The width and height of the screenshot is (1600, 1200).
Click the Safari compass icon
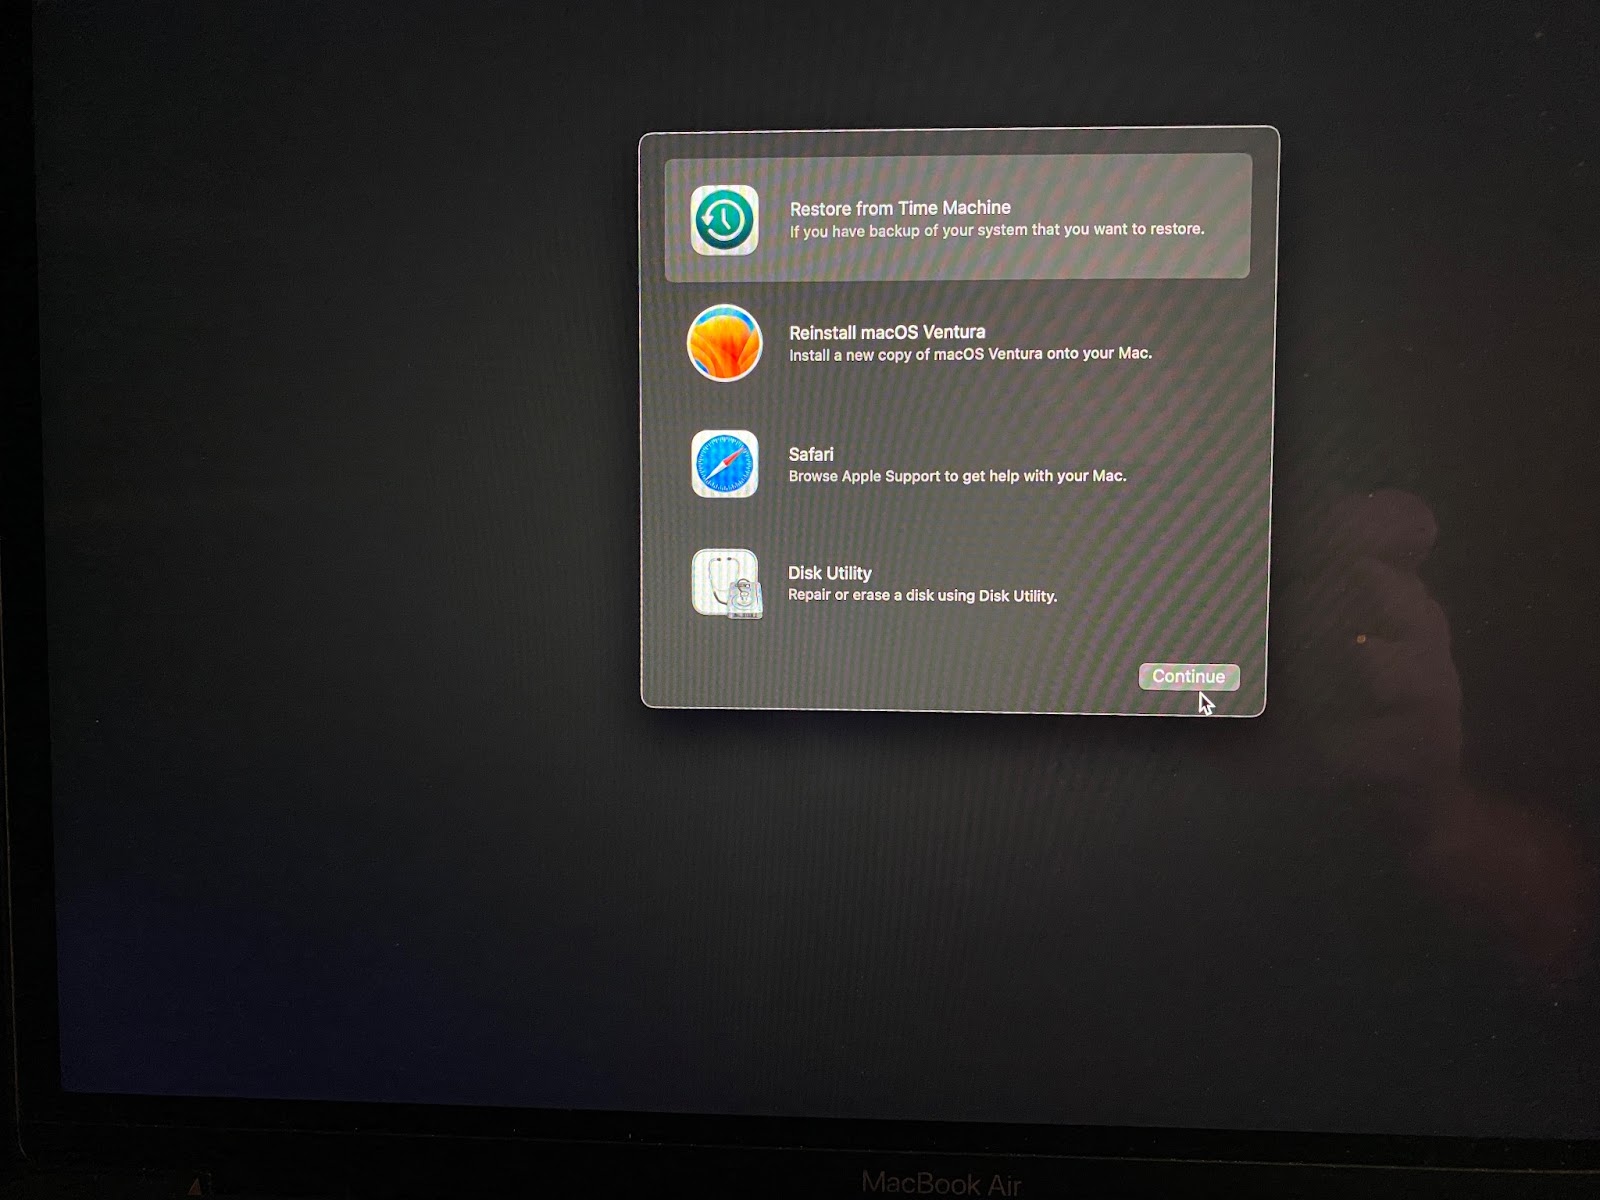coord(724,464)
